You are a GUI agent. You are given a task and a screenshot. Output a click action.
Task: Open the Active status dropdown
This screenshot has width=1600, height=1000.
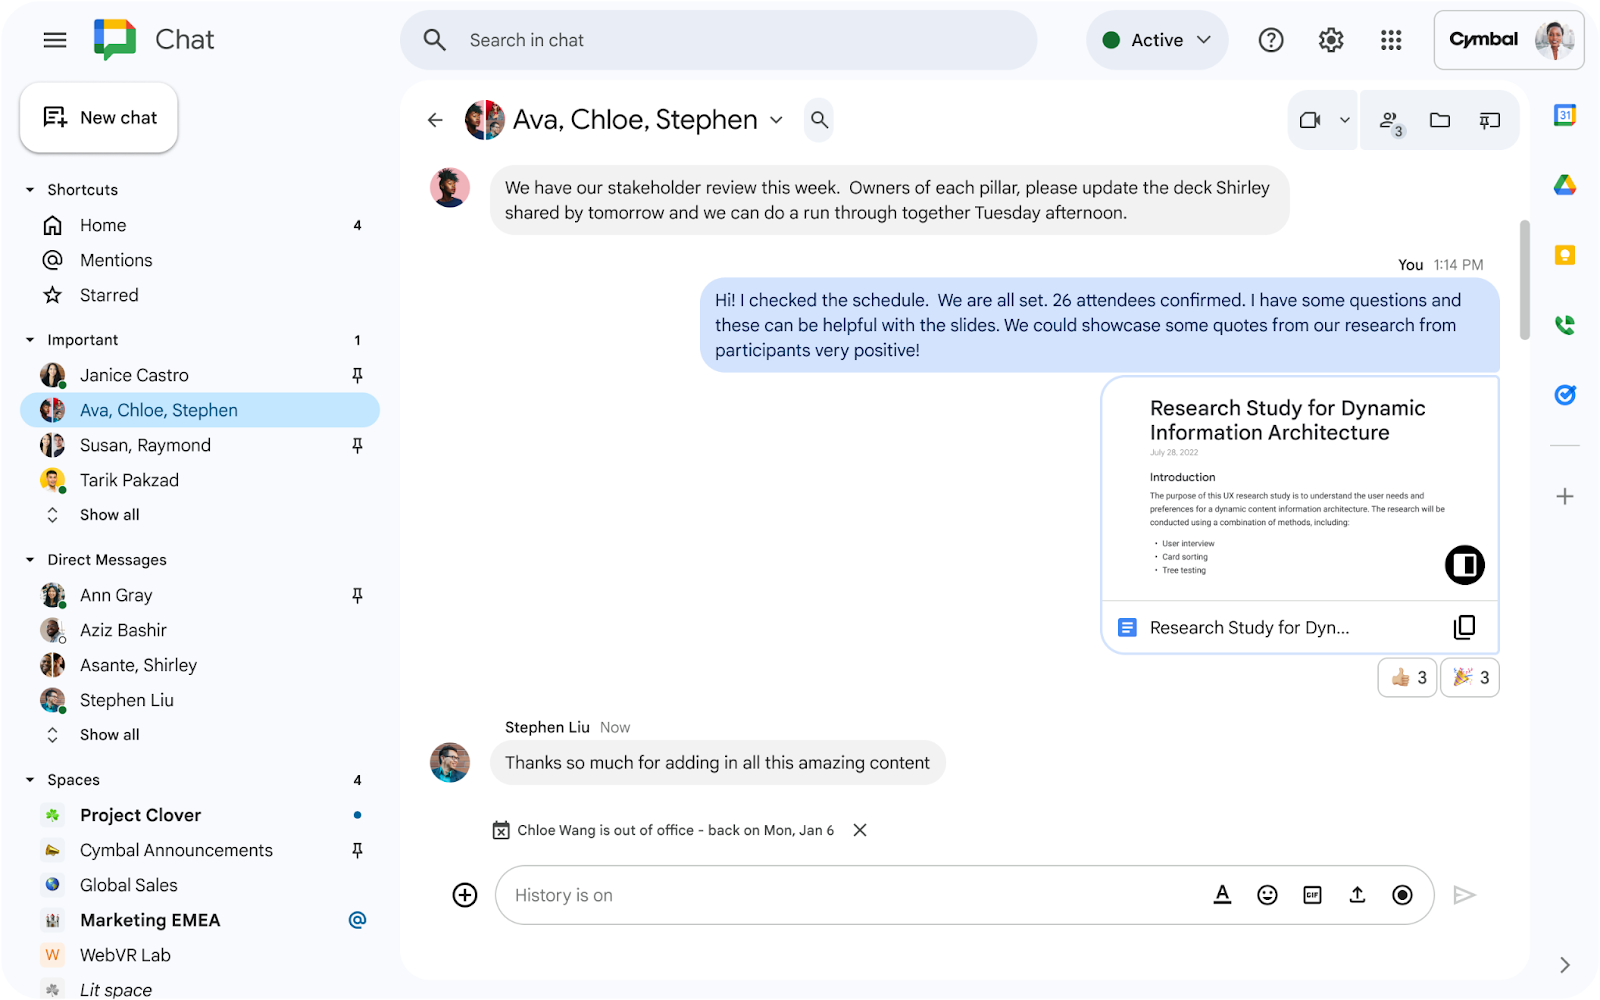[x=1157, y=40]
